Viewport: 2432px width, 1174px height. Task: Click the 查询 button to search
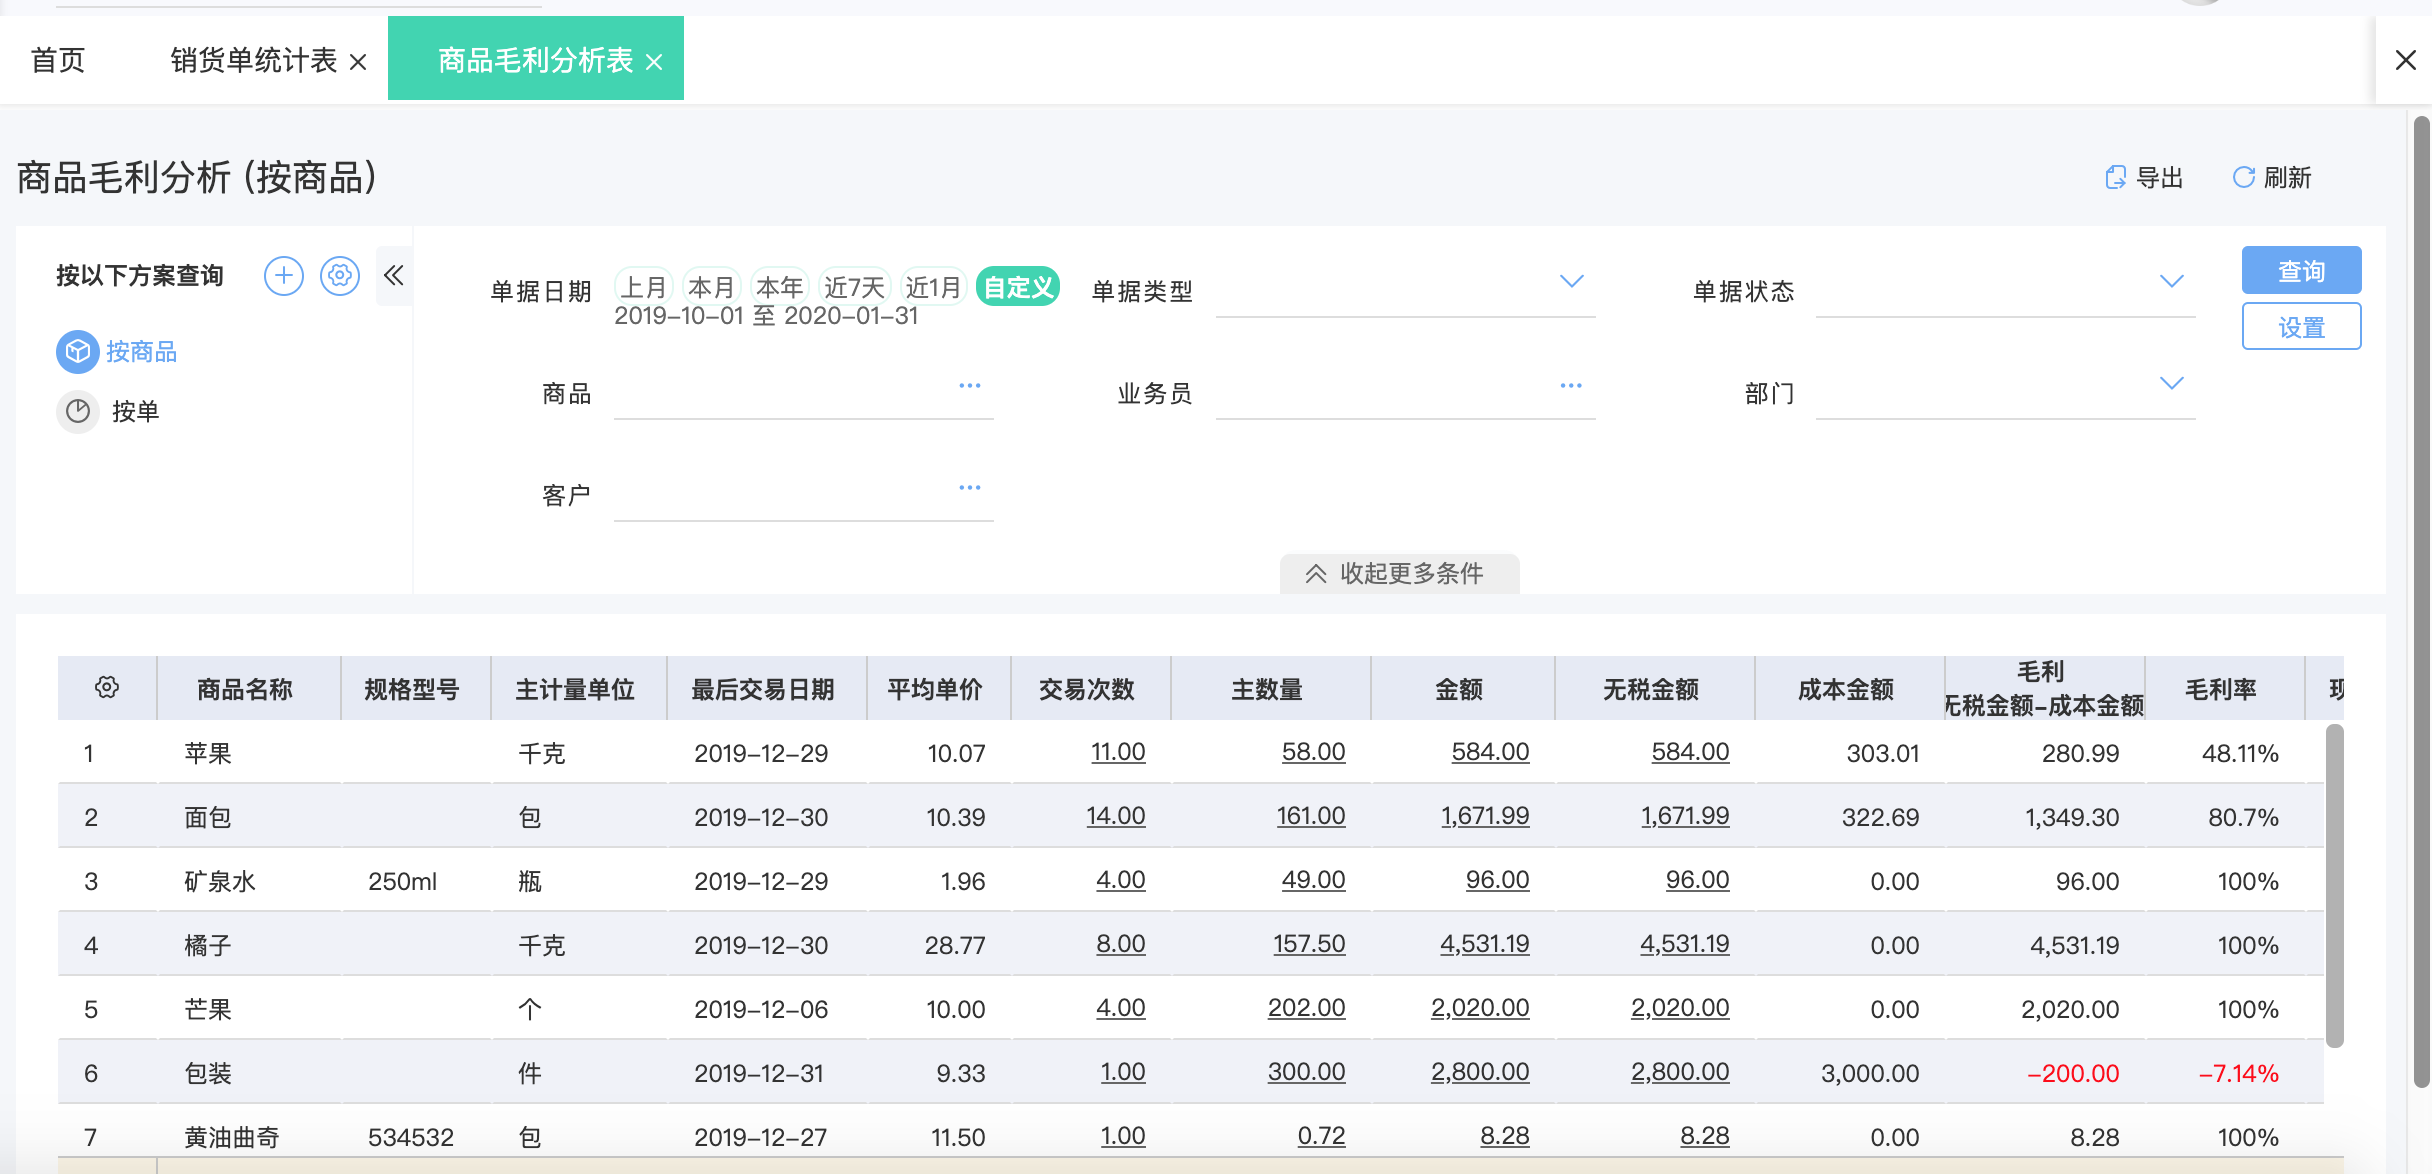click(x=2303, y=271)
